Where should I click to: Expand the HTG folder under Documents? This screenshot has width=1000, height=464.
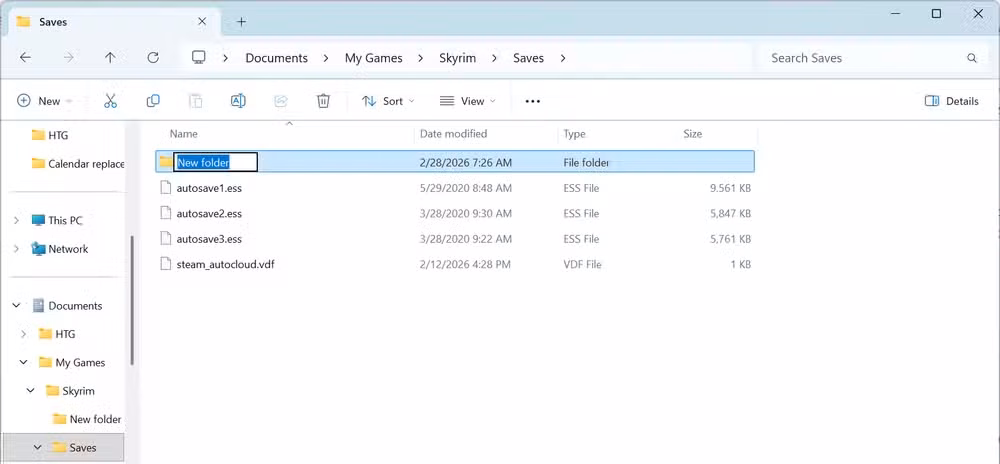24,334
